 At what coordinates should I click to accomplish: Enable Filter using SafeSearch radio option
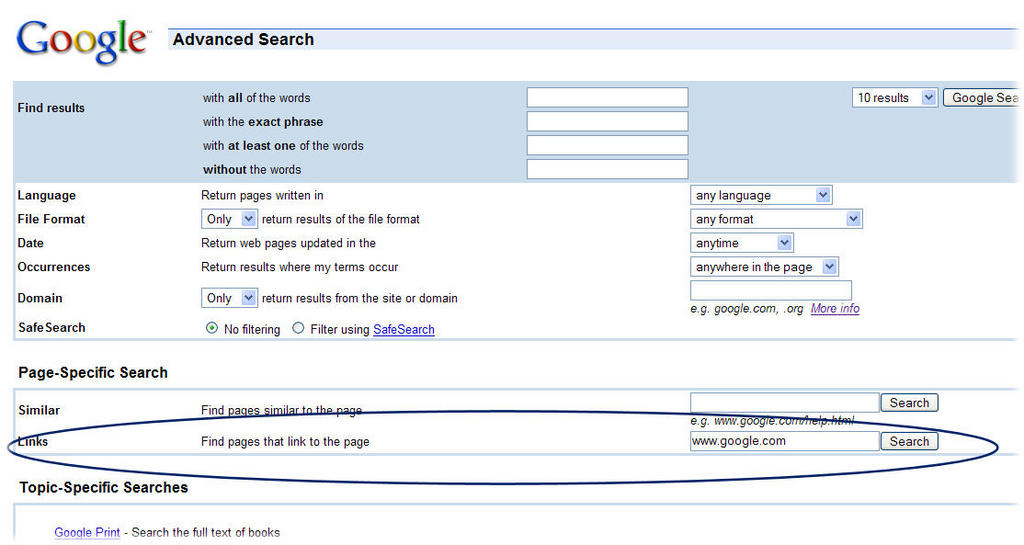[298, 328]
